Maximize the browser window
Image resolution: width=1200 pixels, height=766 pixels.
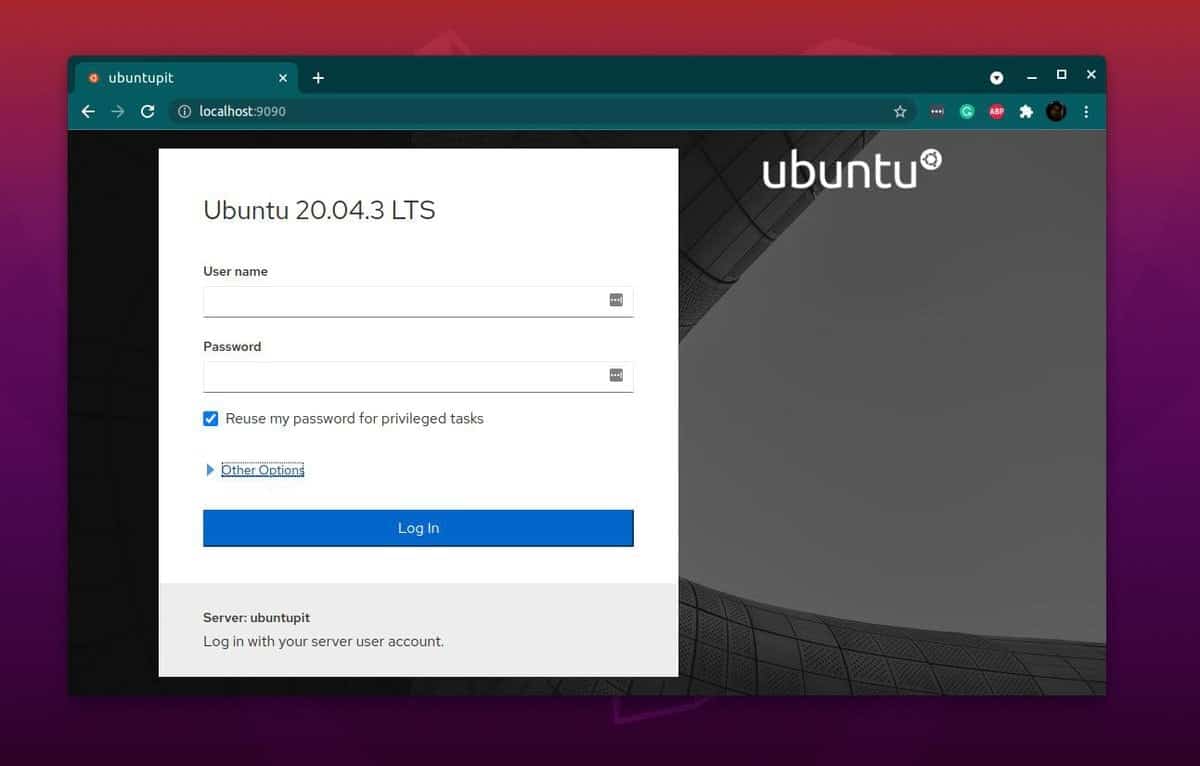pyautogui.click(x=1062, y=75)
